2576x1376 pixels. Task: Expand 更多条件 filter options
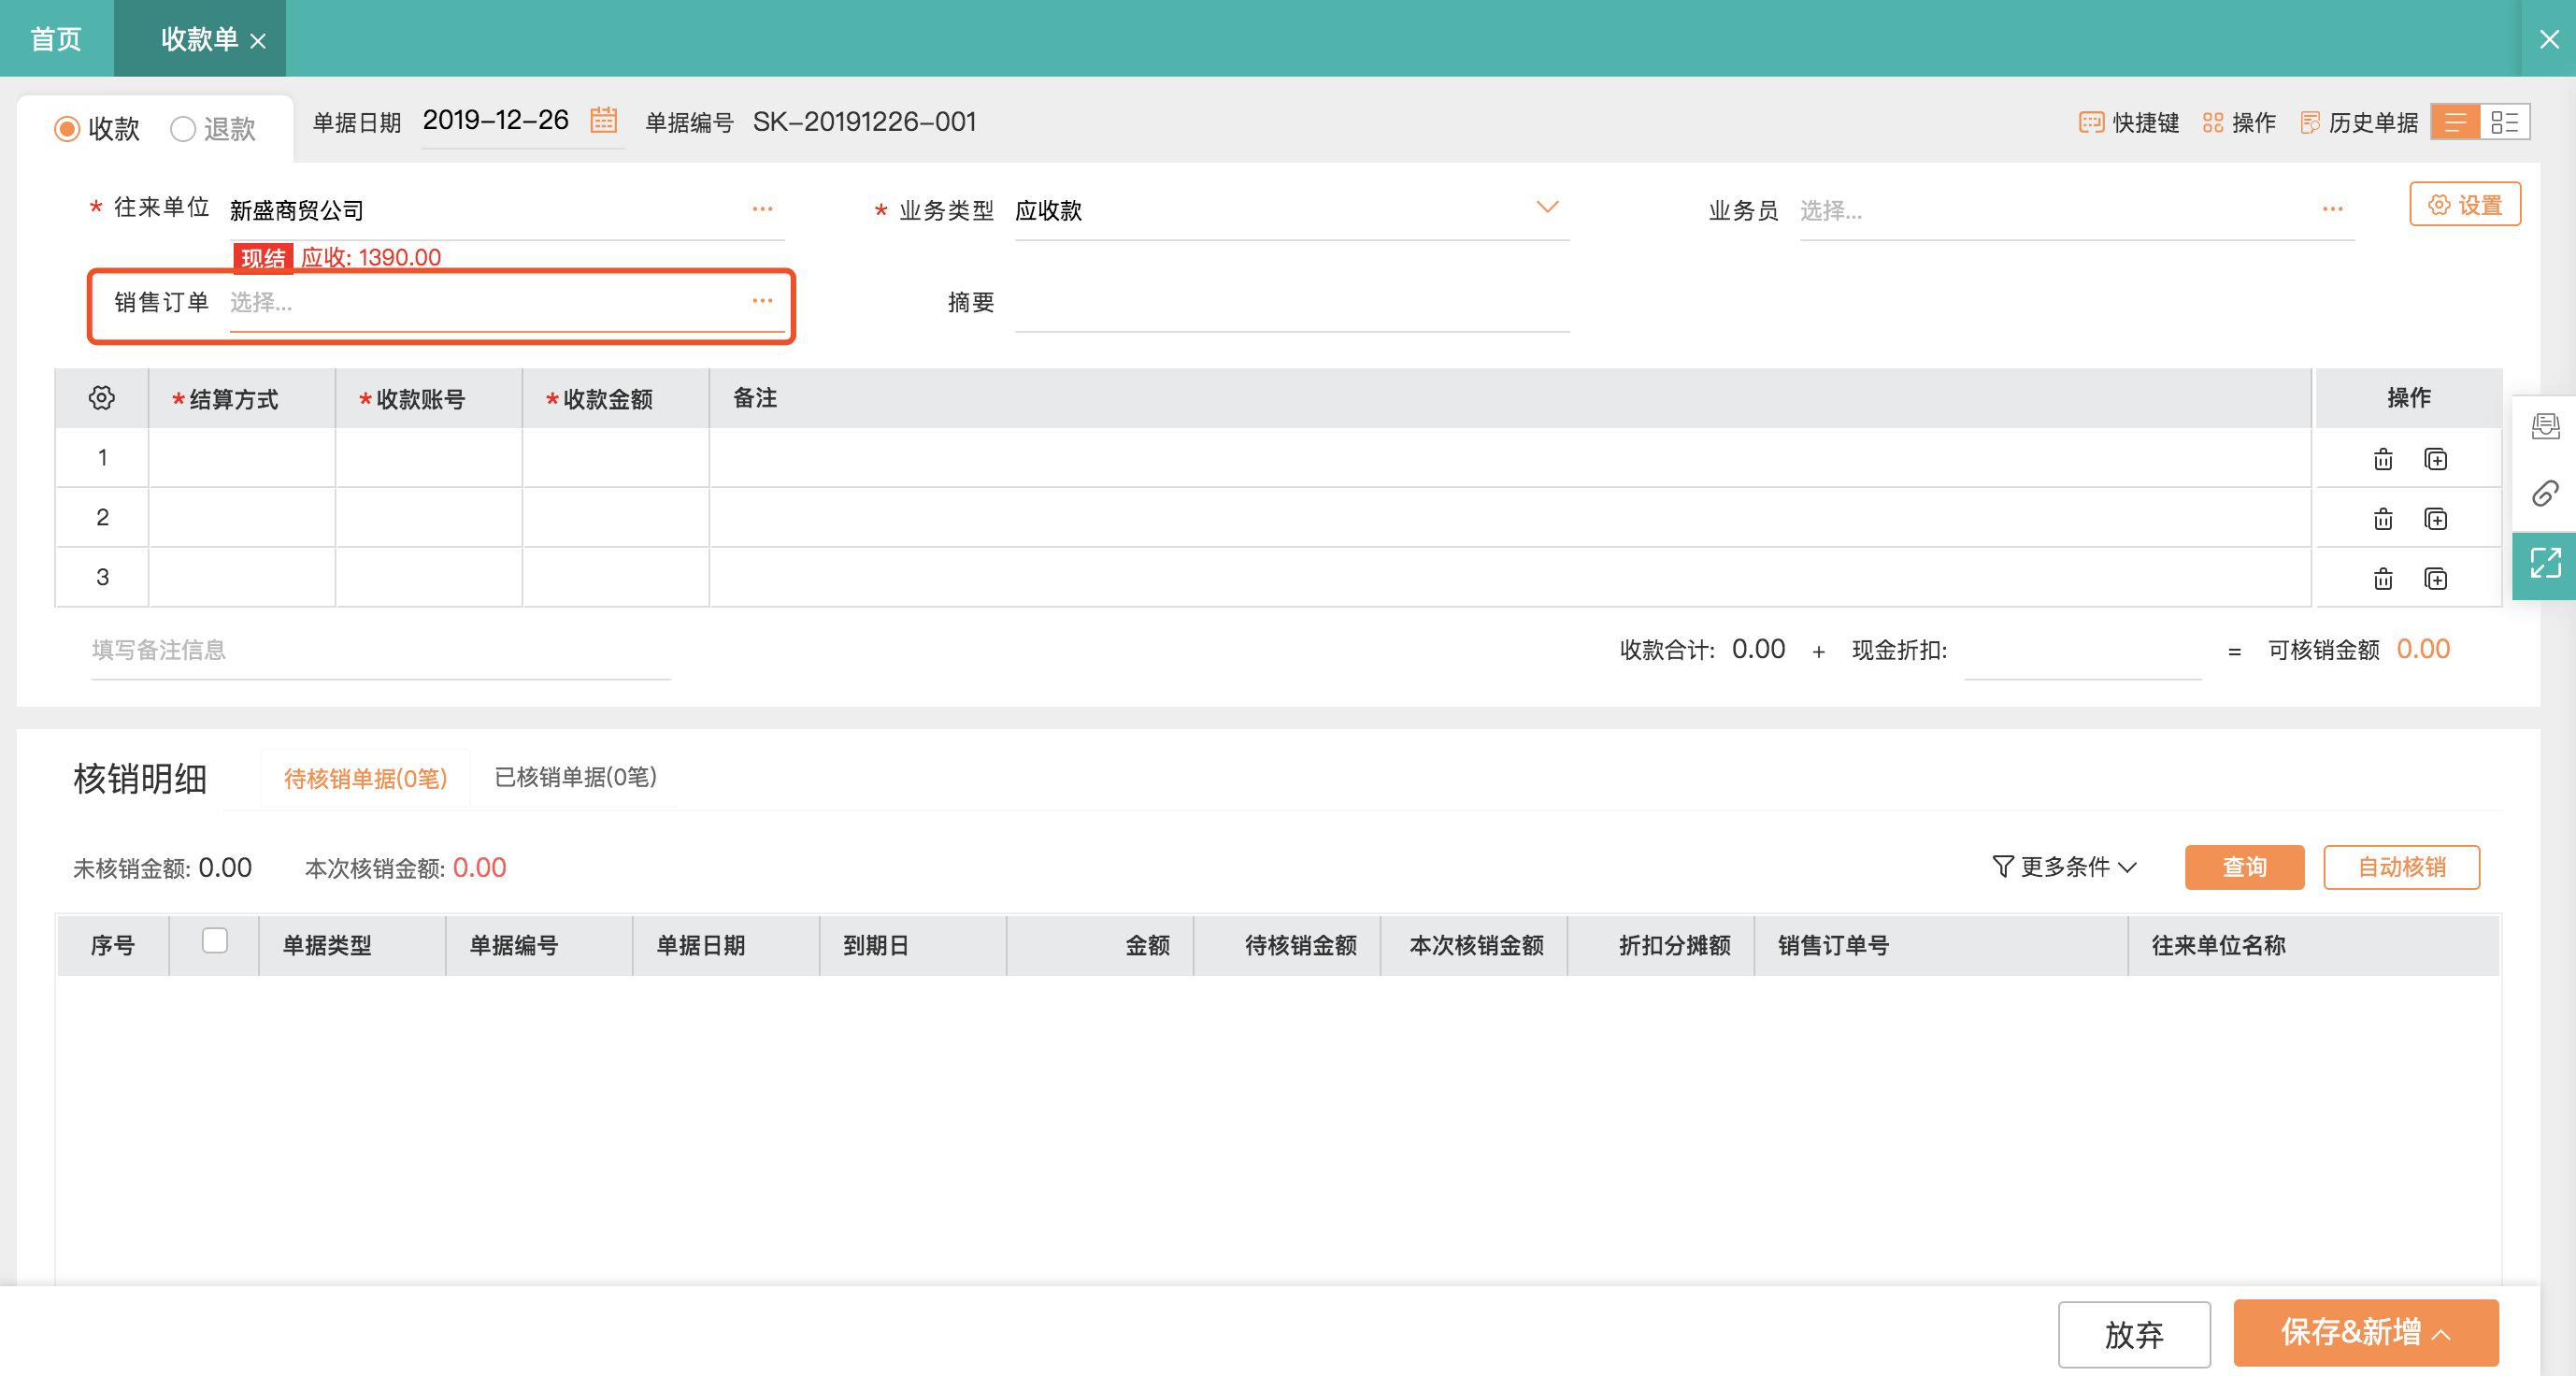pos(2068,867)
